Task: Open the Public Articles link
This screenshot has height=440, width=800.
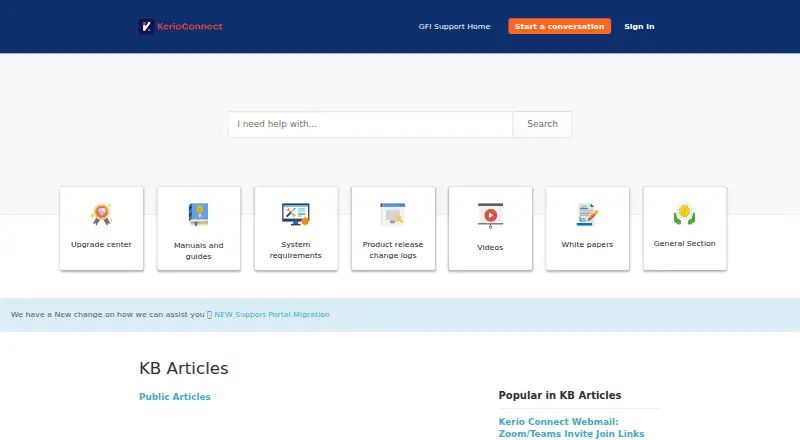Action: pos(175,397)
